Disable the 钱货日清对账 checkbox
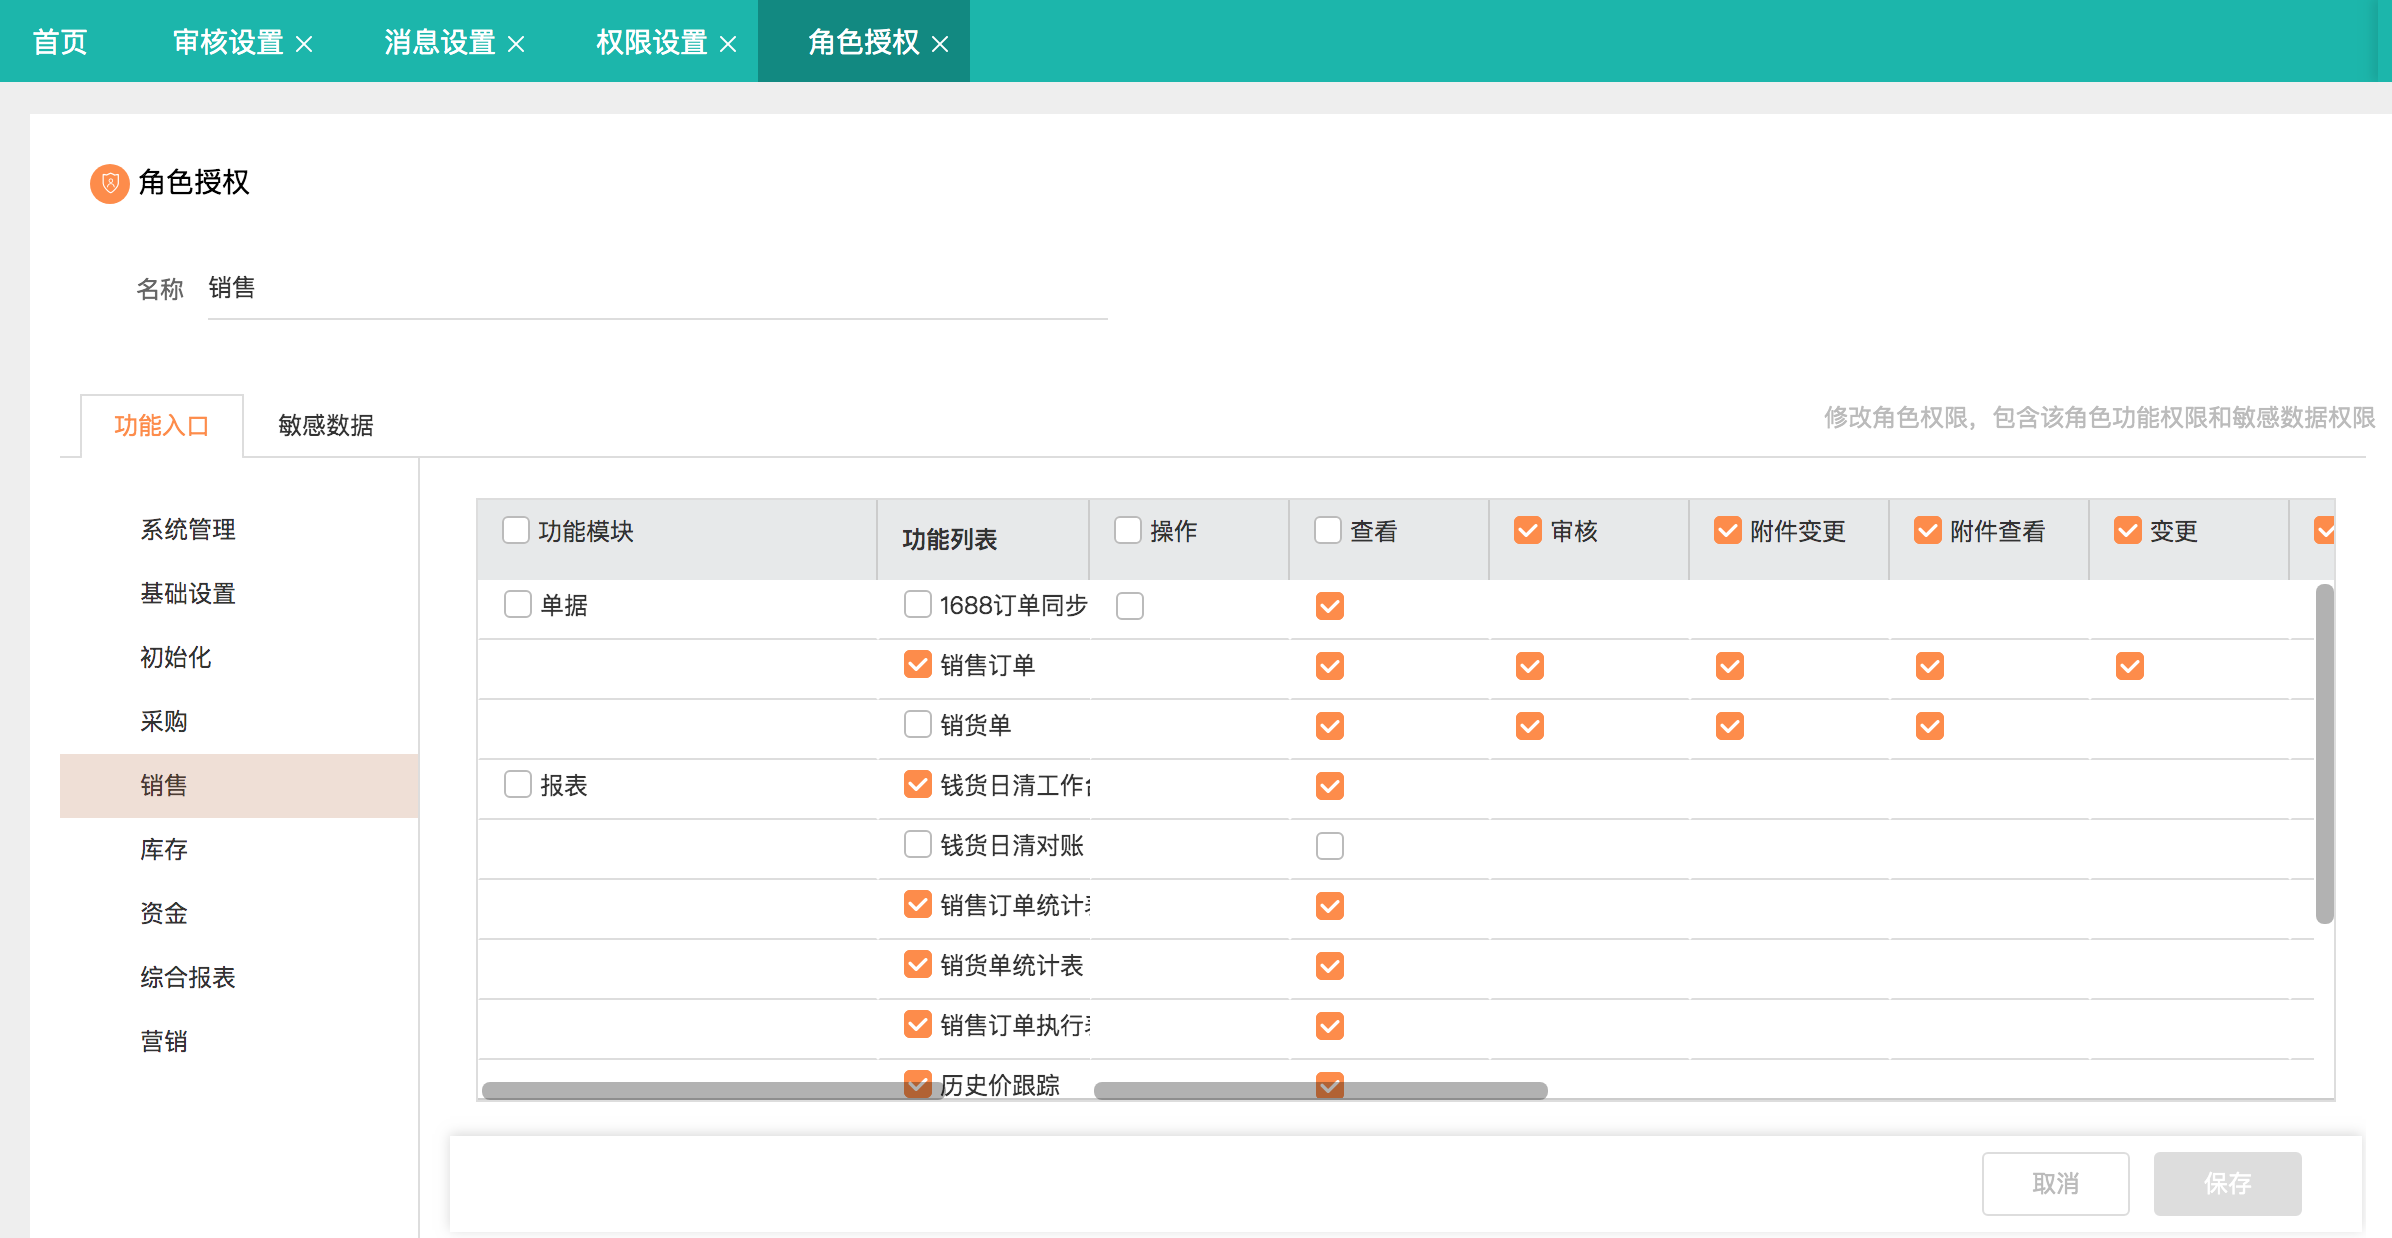This screenshot has width=2392, height=1238. tap(914, 846)
